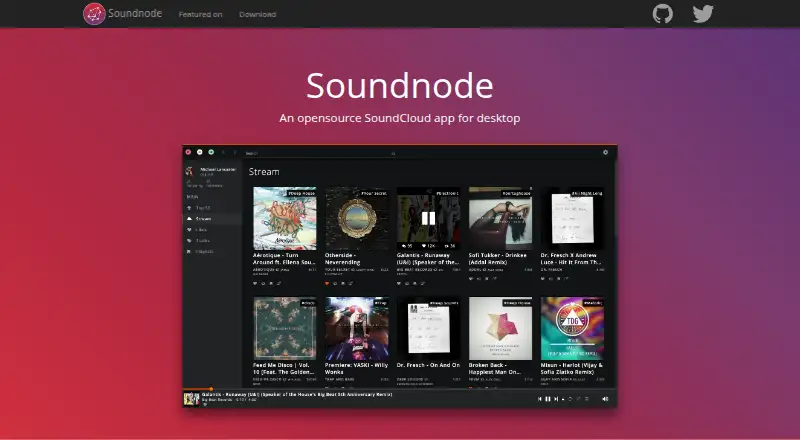Image resolution: width=800 pixels, height=440 pixels.
Task: Open the Broken Back cover thumbnail
Action: coord(501,329)
